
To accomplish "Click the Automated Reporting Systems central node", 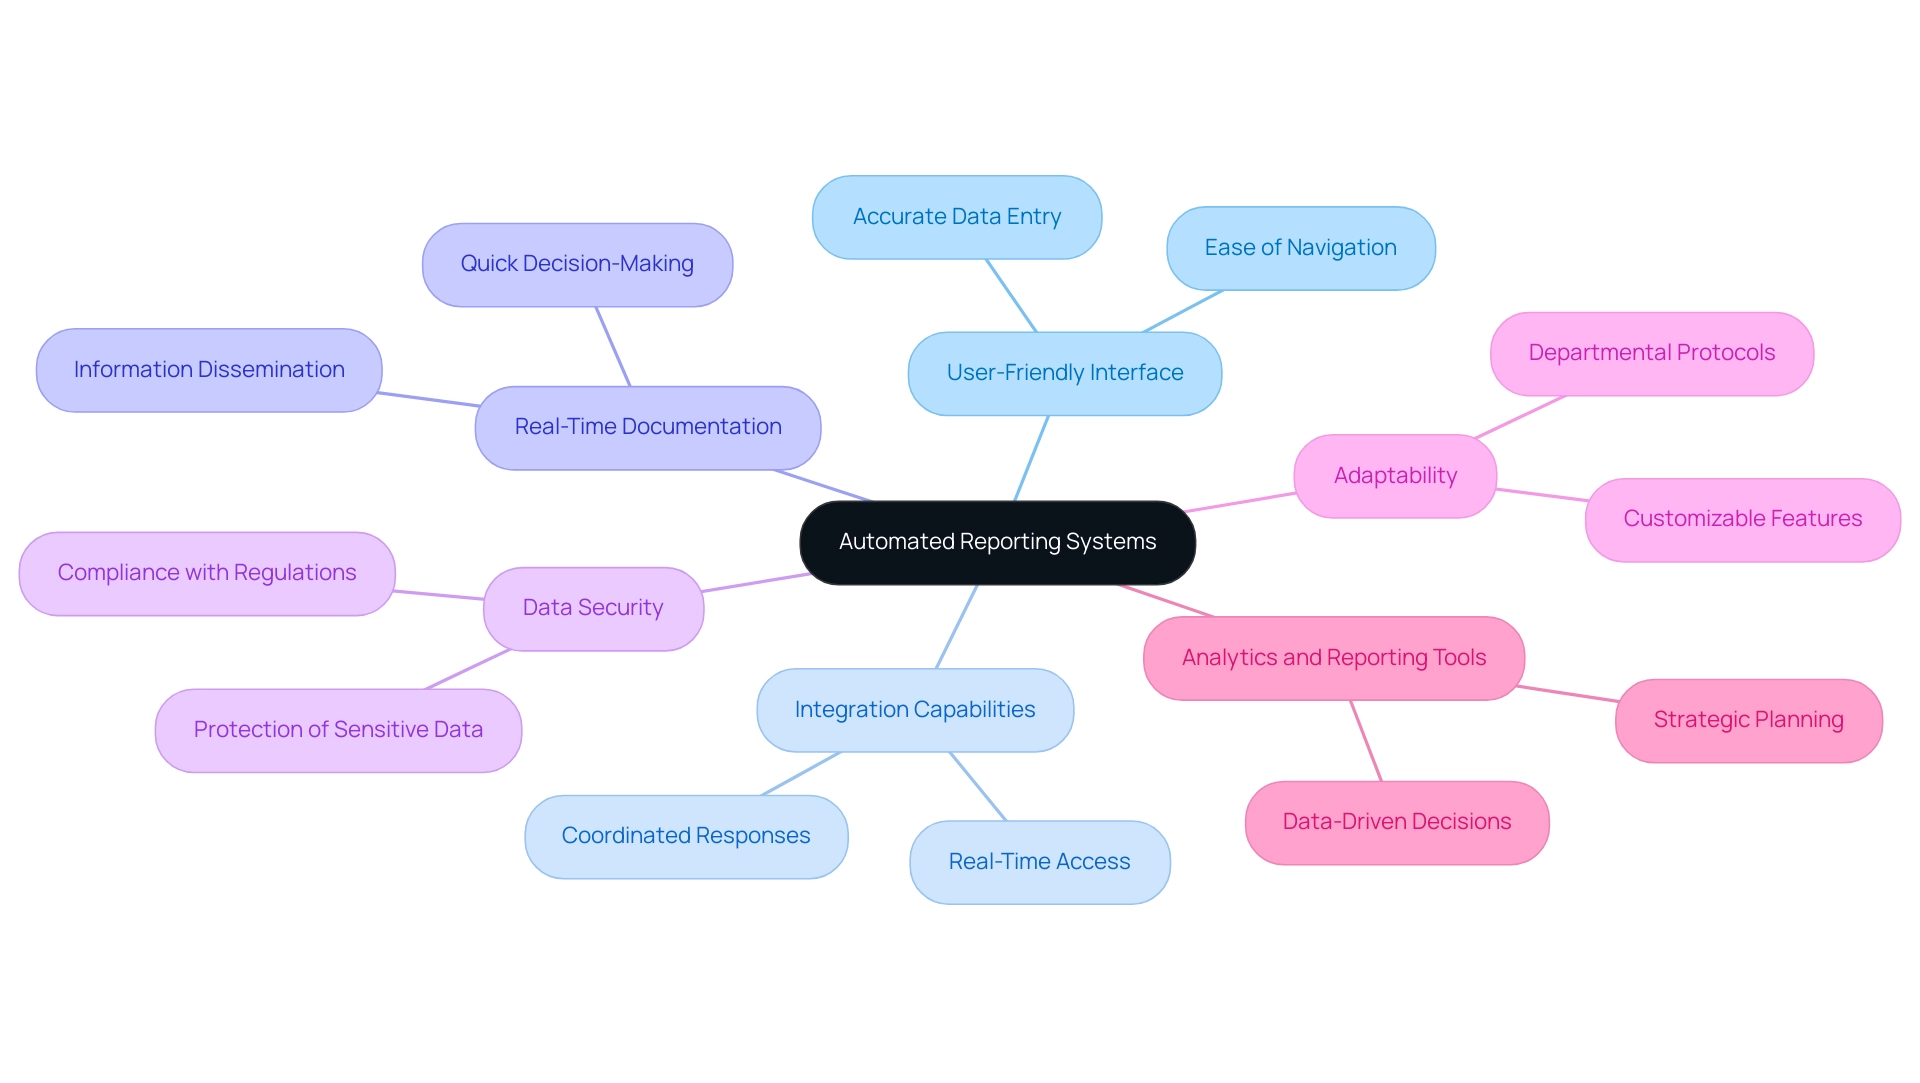I will tap(996, 541).
